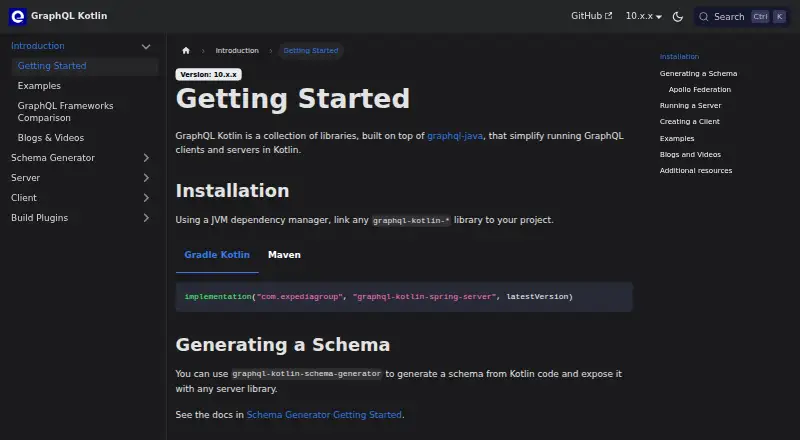The height and width of the screenshot is (440, 800).
Task: Click the GraphQL Kotlin logo icon
Action: point(17,16)
